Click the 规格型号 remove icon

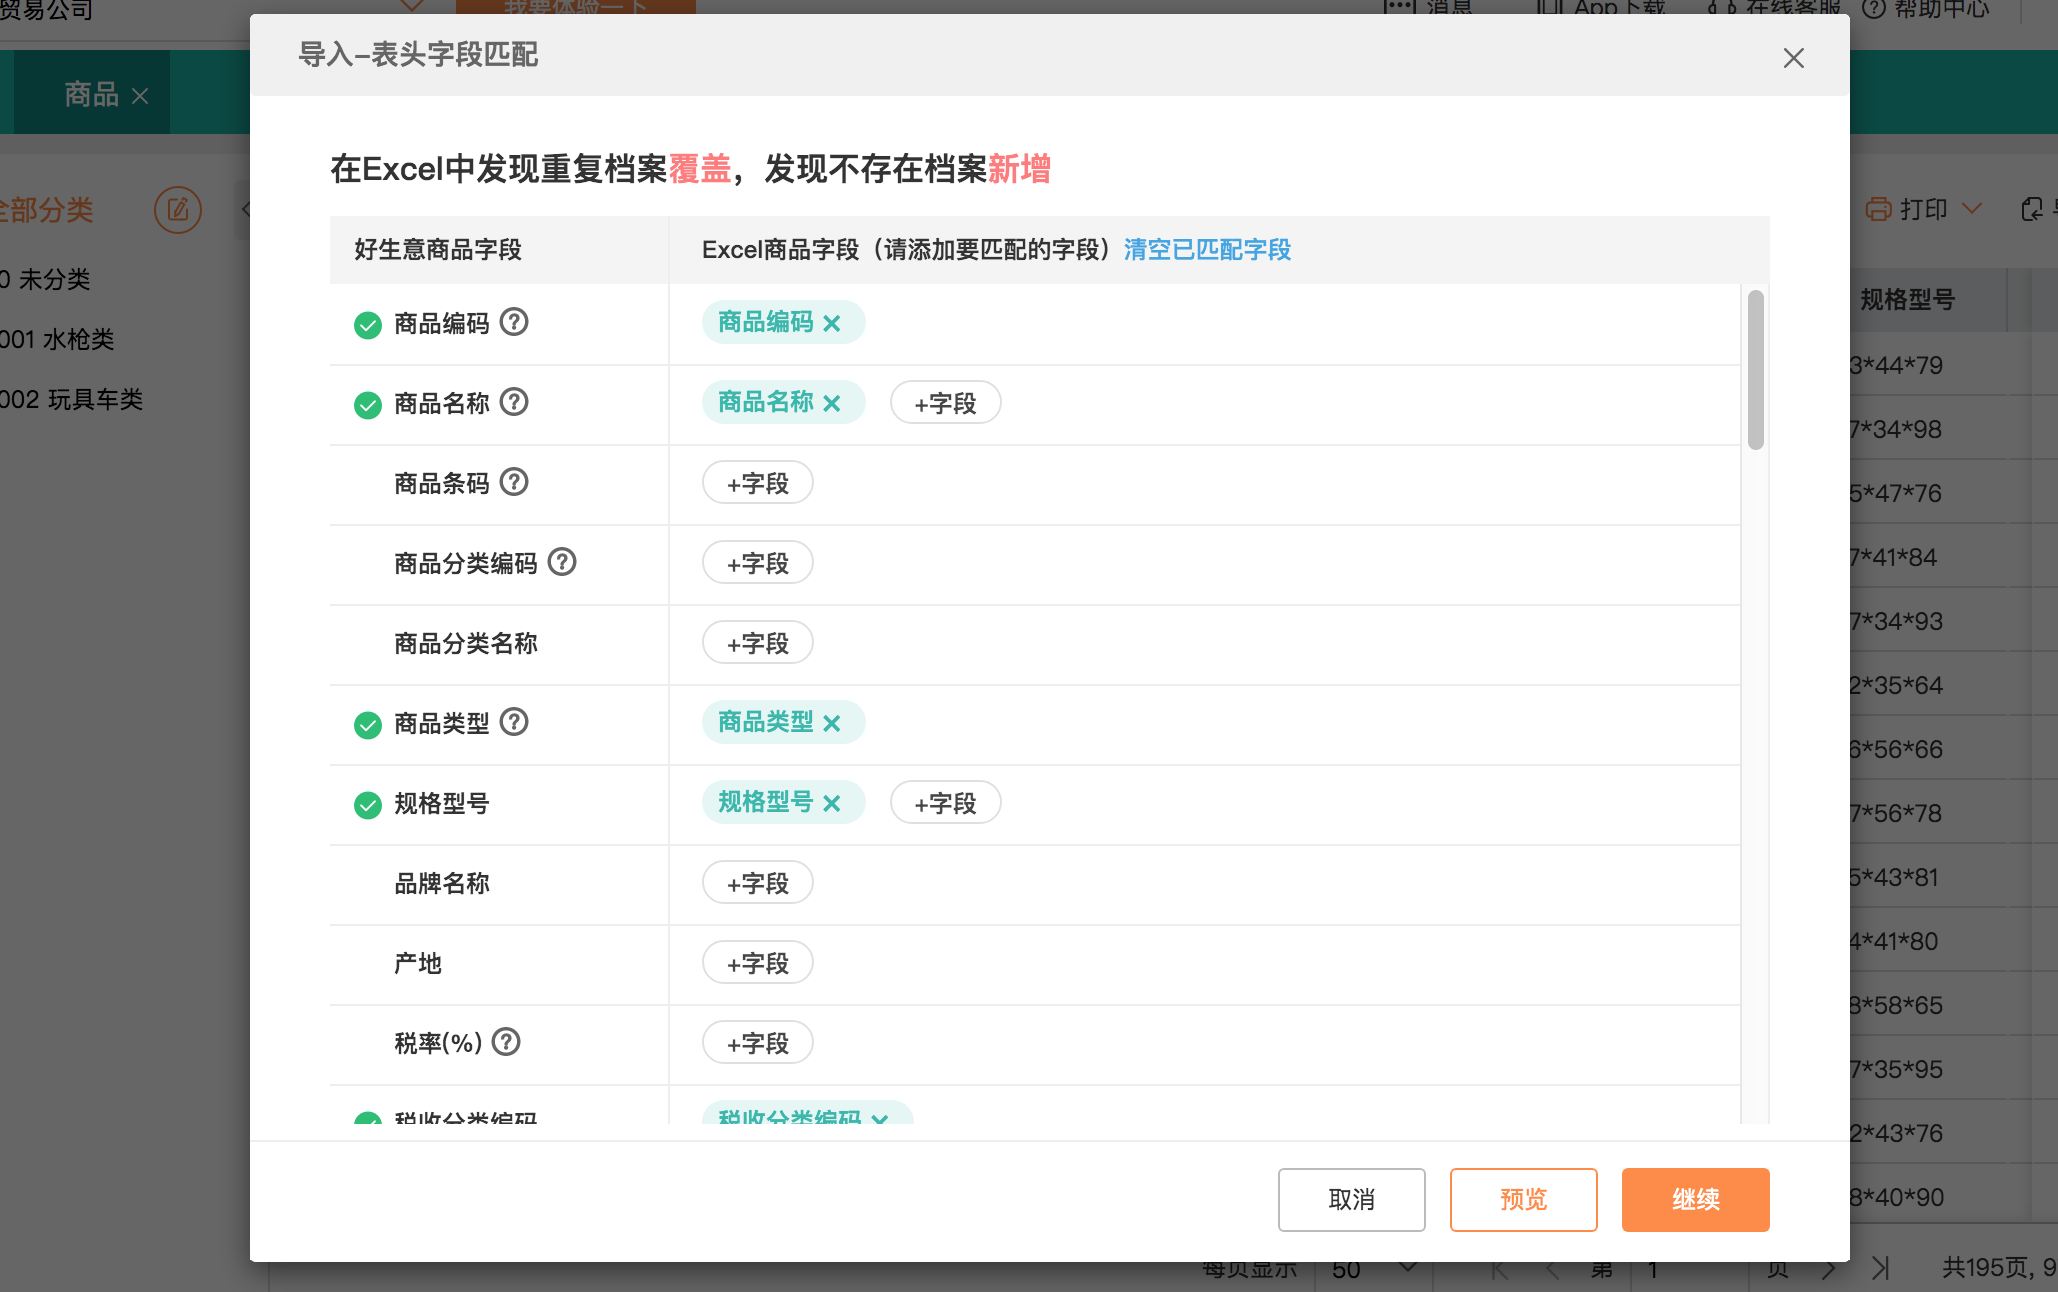(833, 804)
